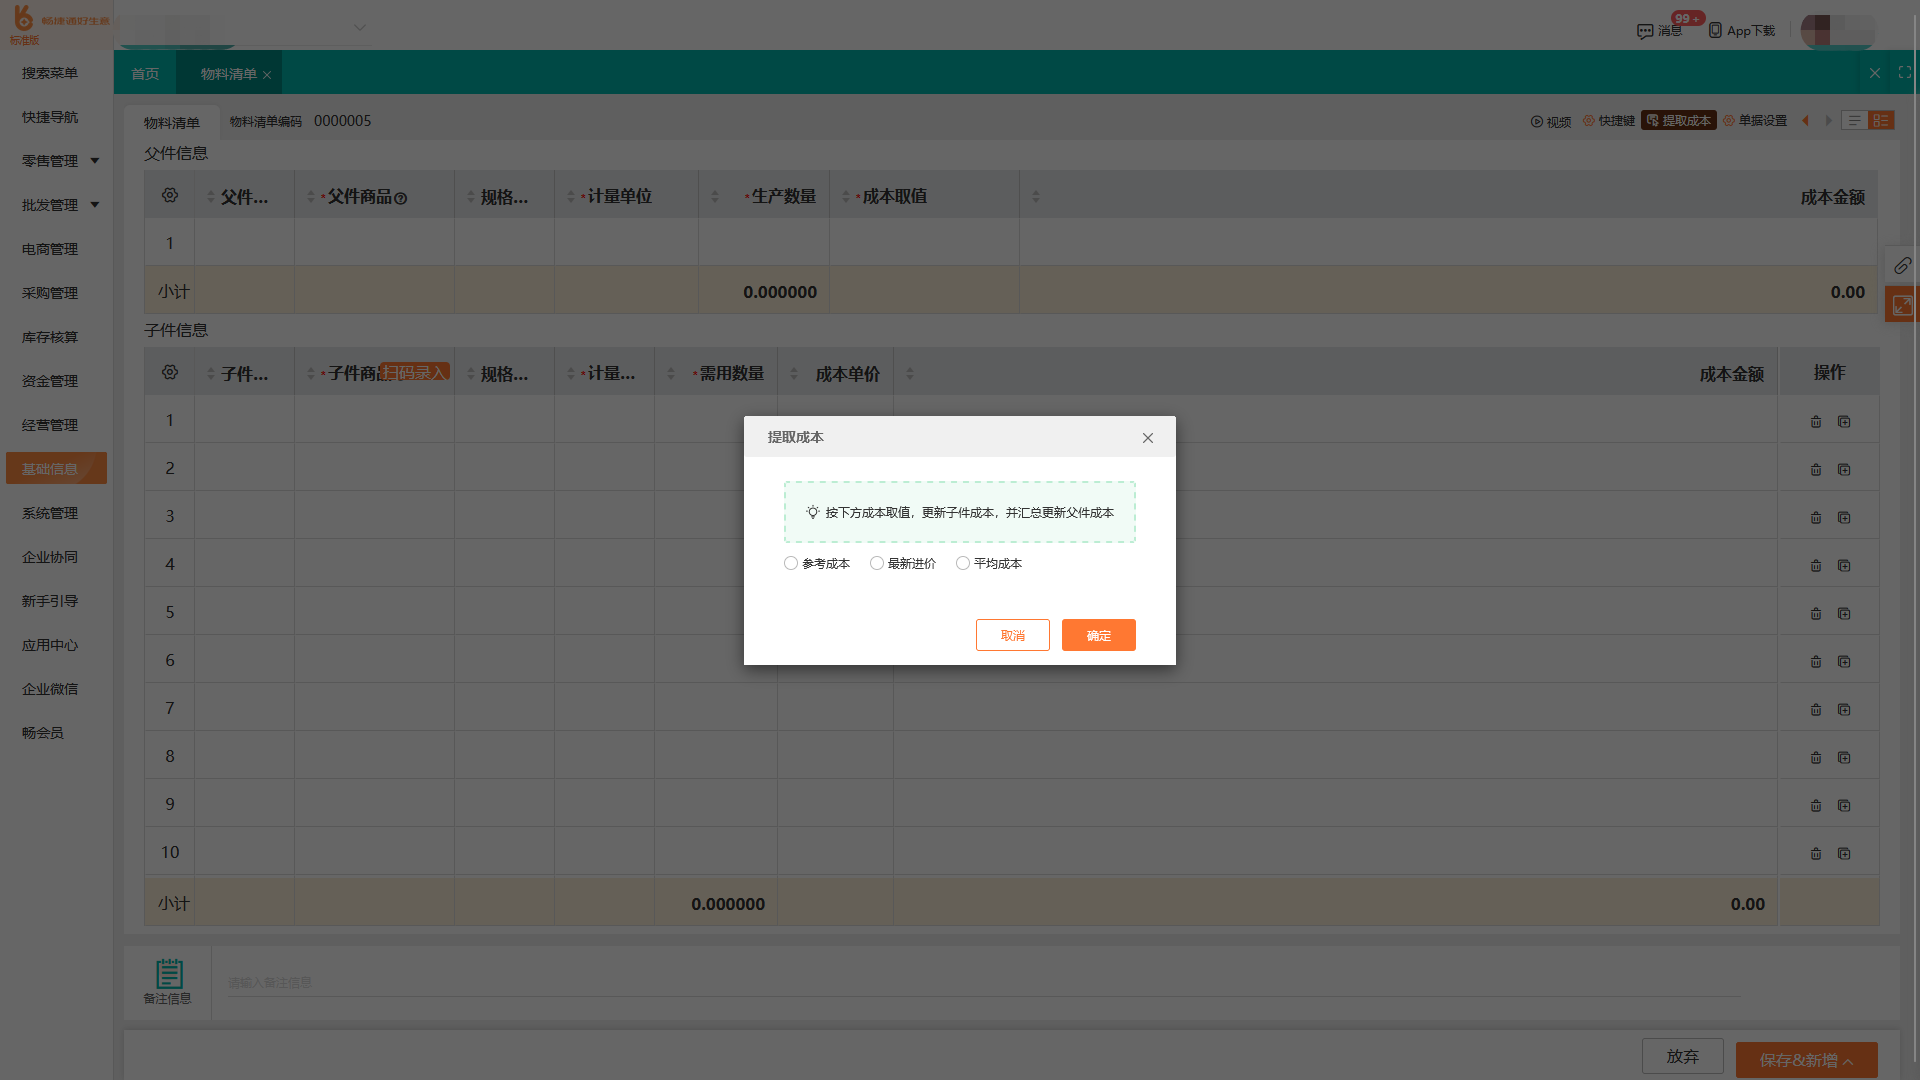
Task: Click 确定 confirmation button
Action: pos(1098,634)
